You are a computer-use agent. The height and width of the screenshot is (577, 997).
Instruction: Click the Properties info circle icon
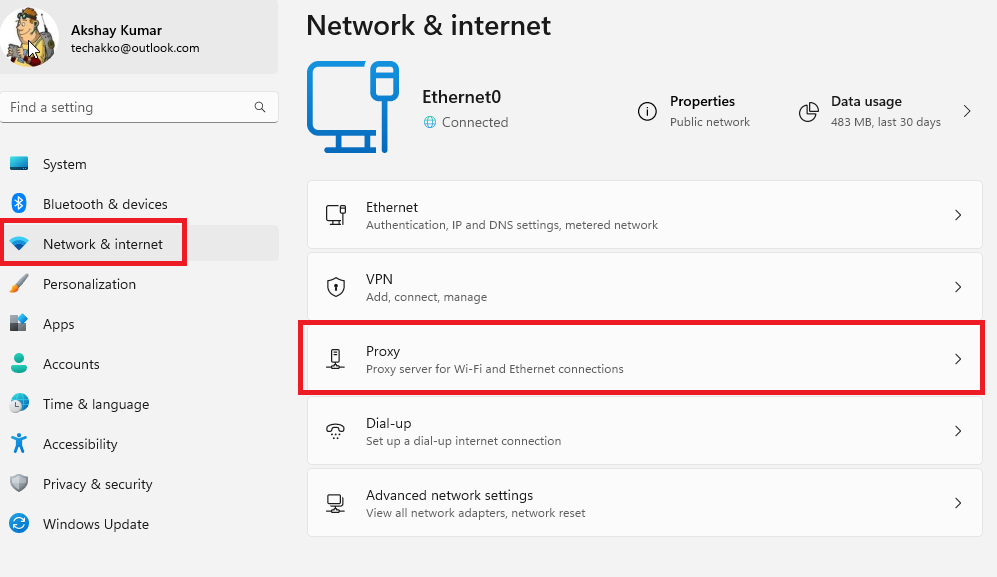point(647,111)
